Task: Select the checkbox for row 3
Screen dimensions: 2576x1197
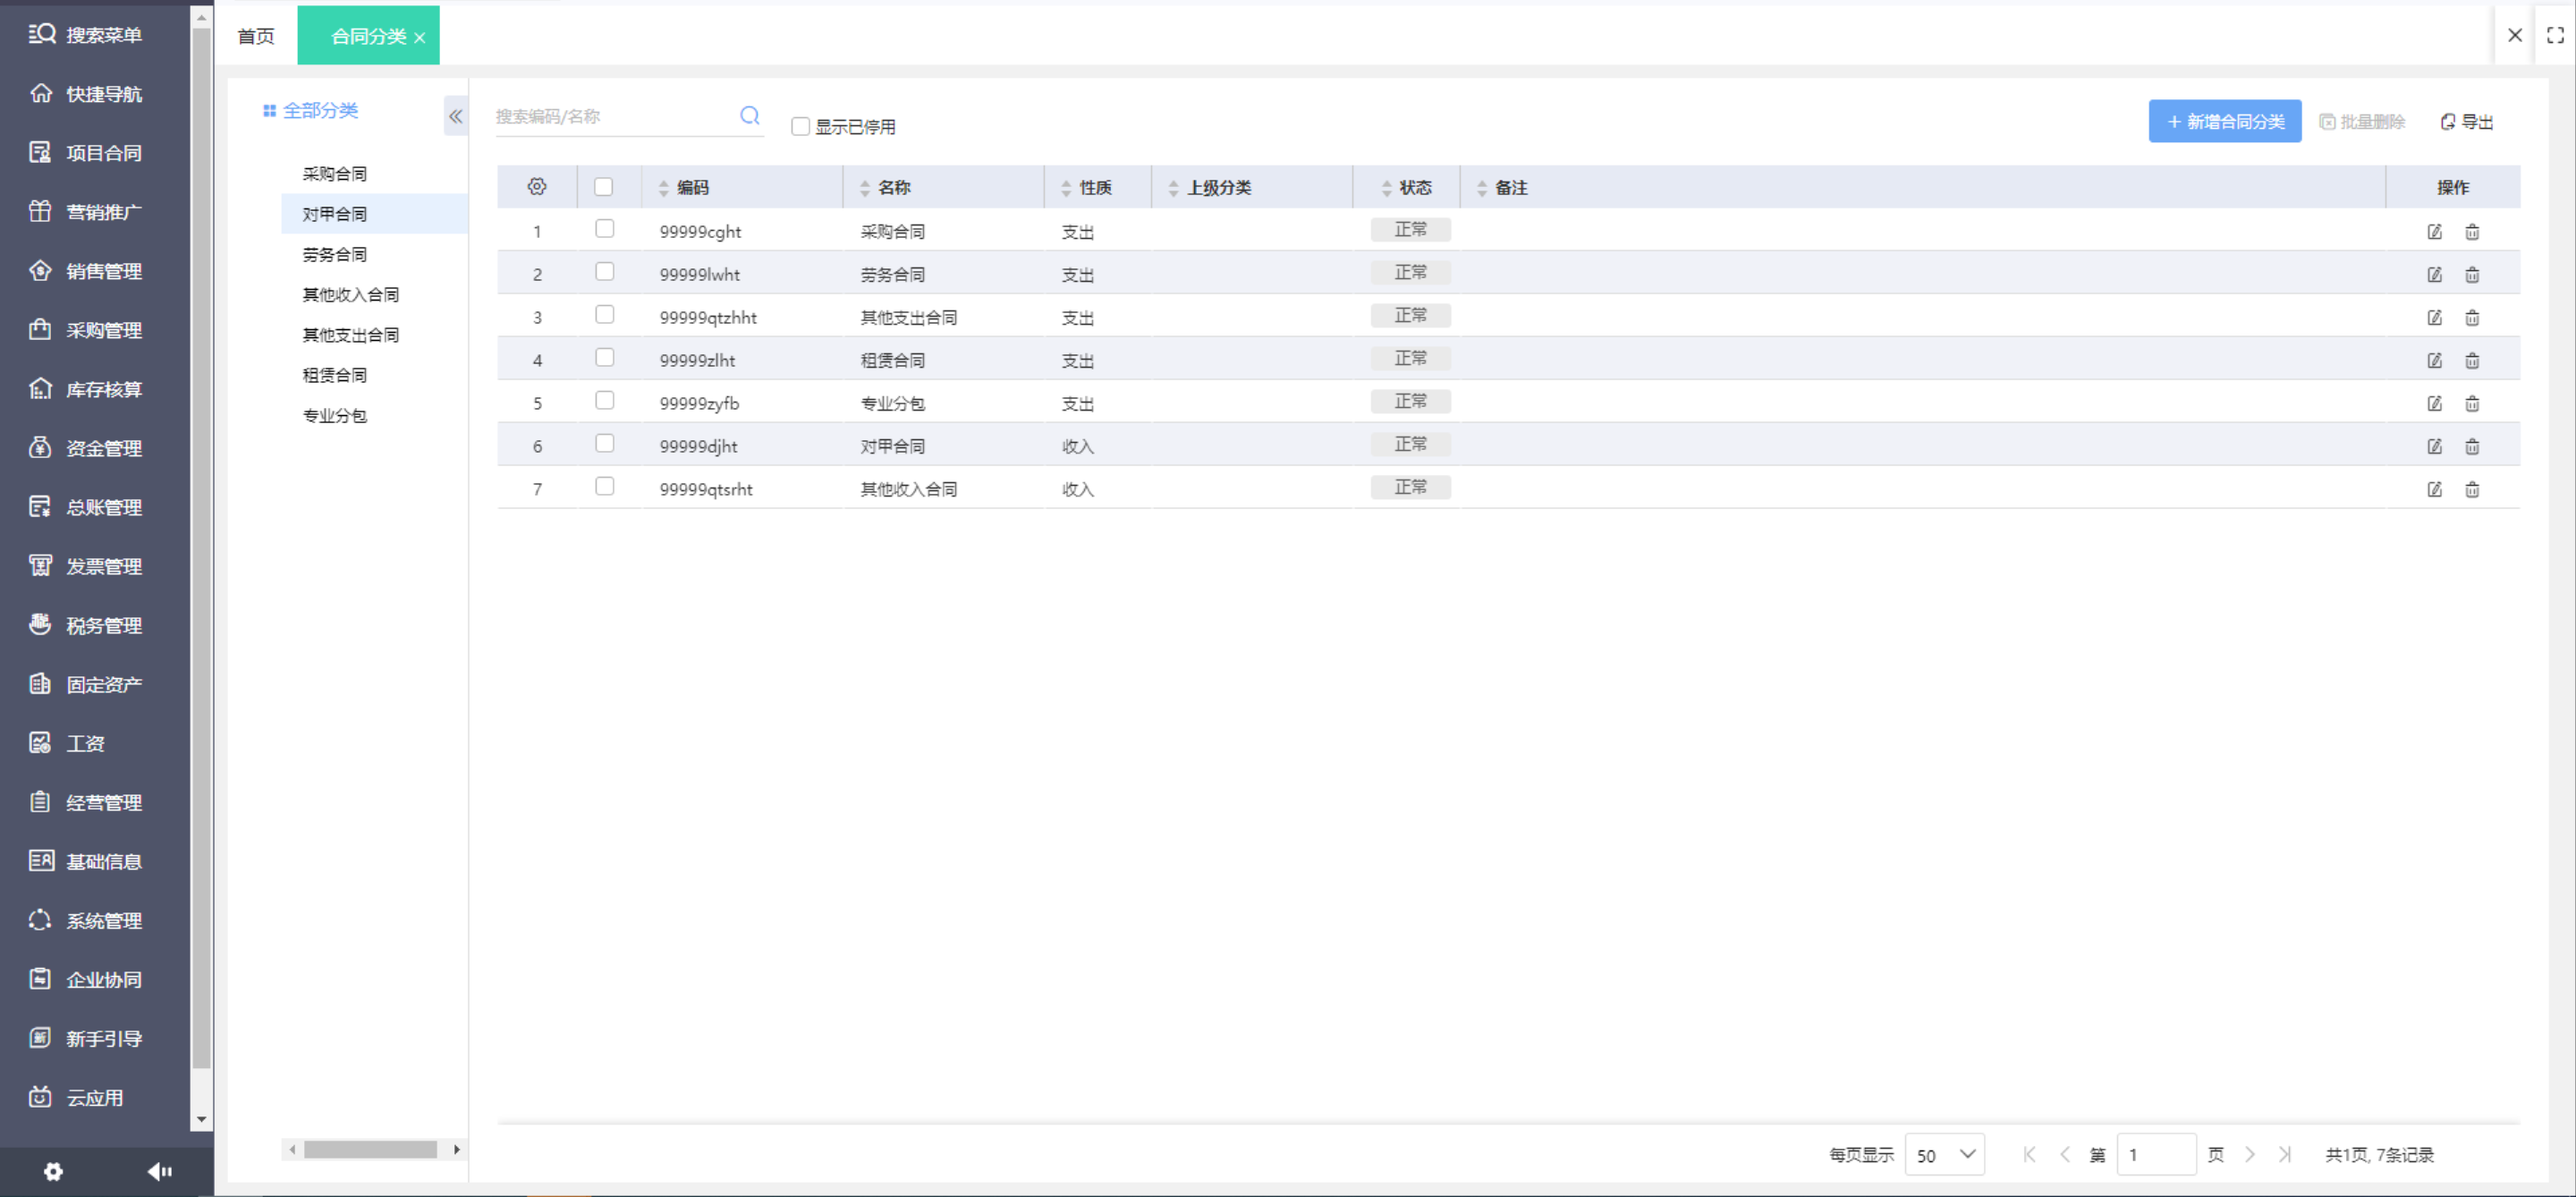Action: pyautogui.click(x=601, y=316)
